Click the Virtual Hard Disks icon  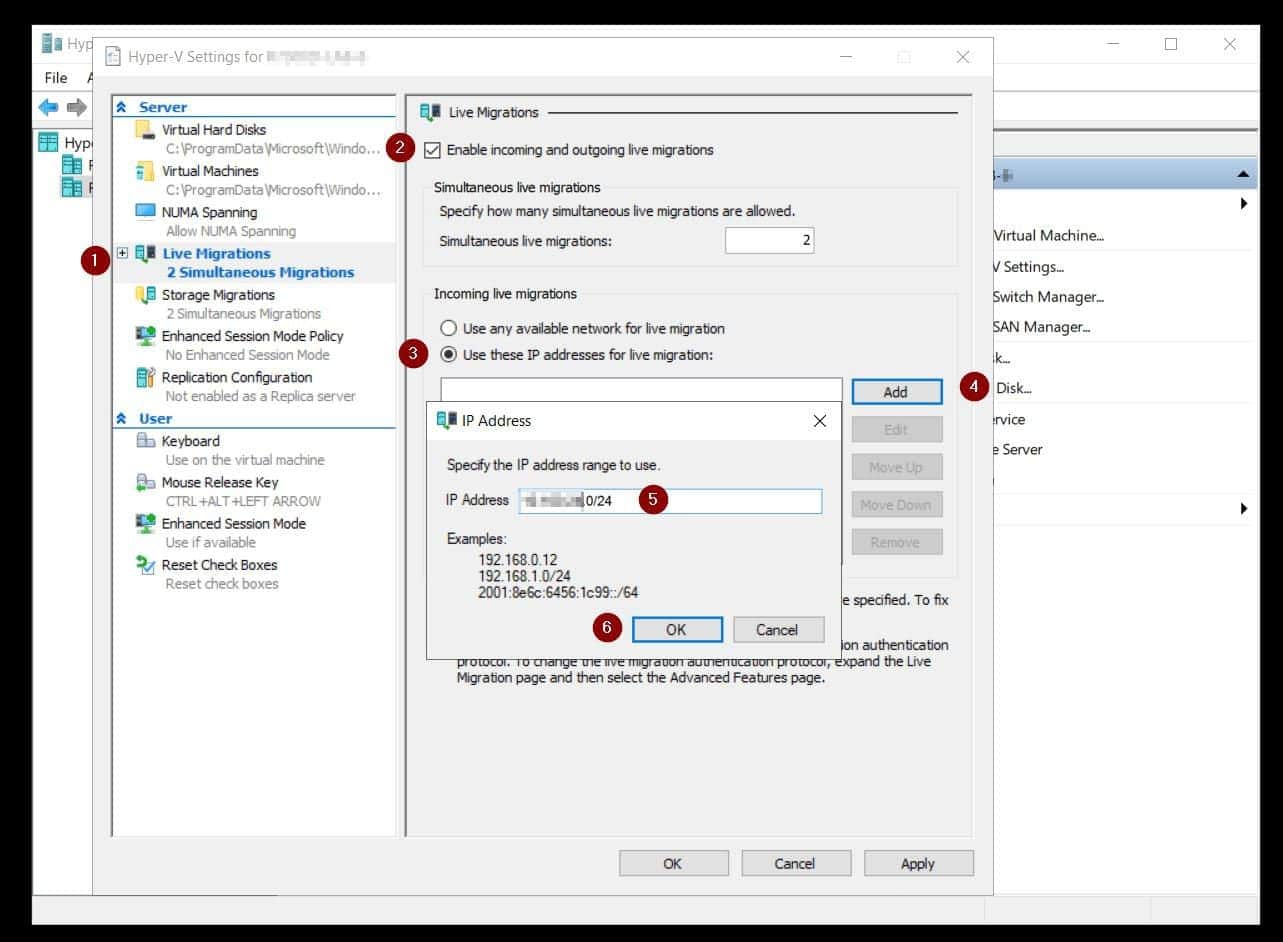click(x=145, y=130)
